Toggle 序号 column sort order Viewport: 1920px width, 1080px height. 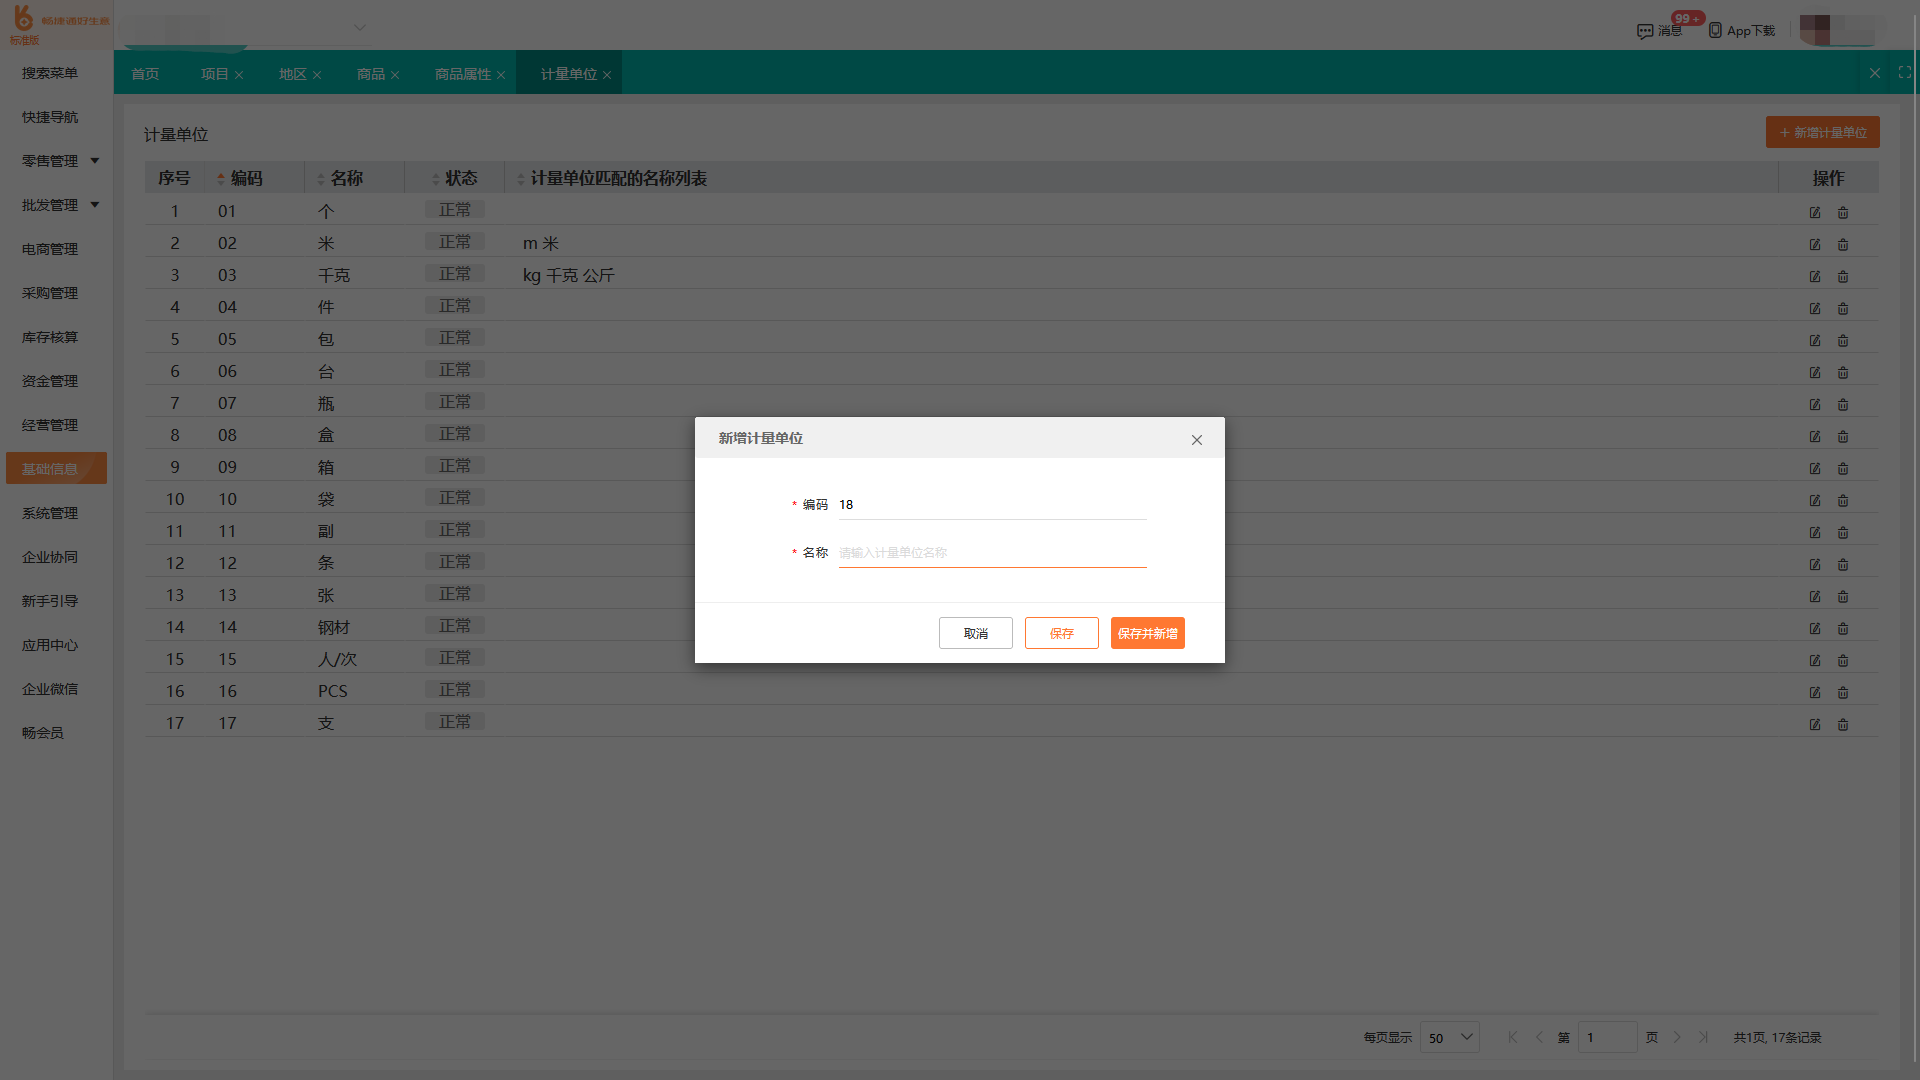coord(175,178)
